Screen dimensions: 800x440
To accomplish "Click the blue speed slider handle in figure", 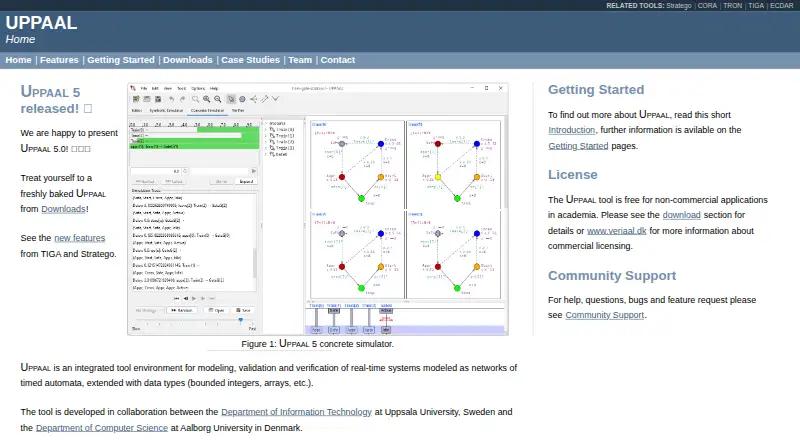I will [x=240, y=320].
